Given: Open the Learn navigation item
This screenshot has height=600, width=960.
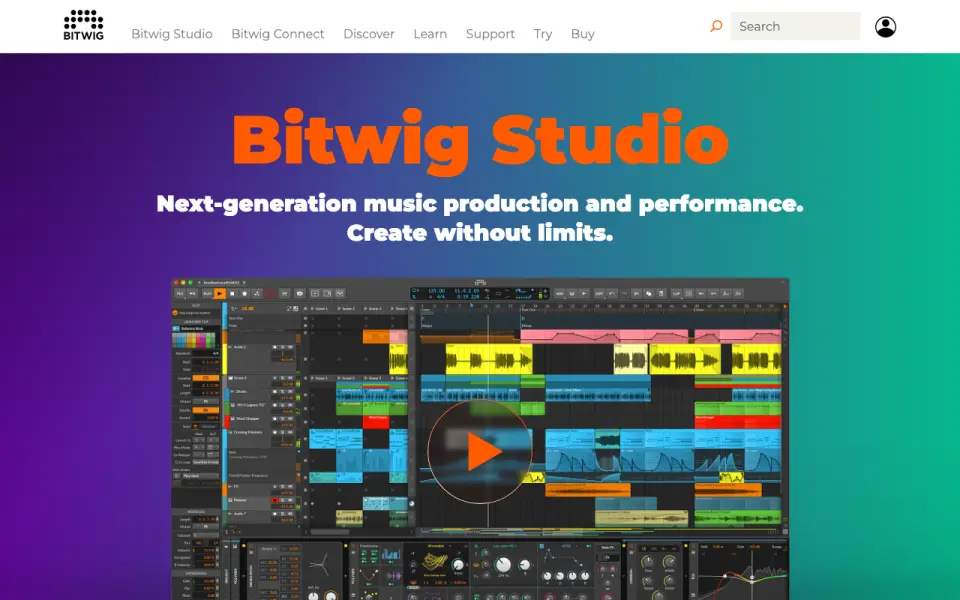Looking at the screenshot, I should pyautogui.click(x=430, y=34).
